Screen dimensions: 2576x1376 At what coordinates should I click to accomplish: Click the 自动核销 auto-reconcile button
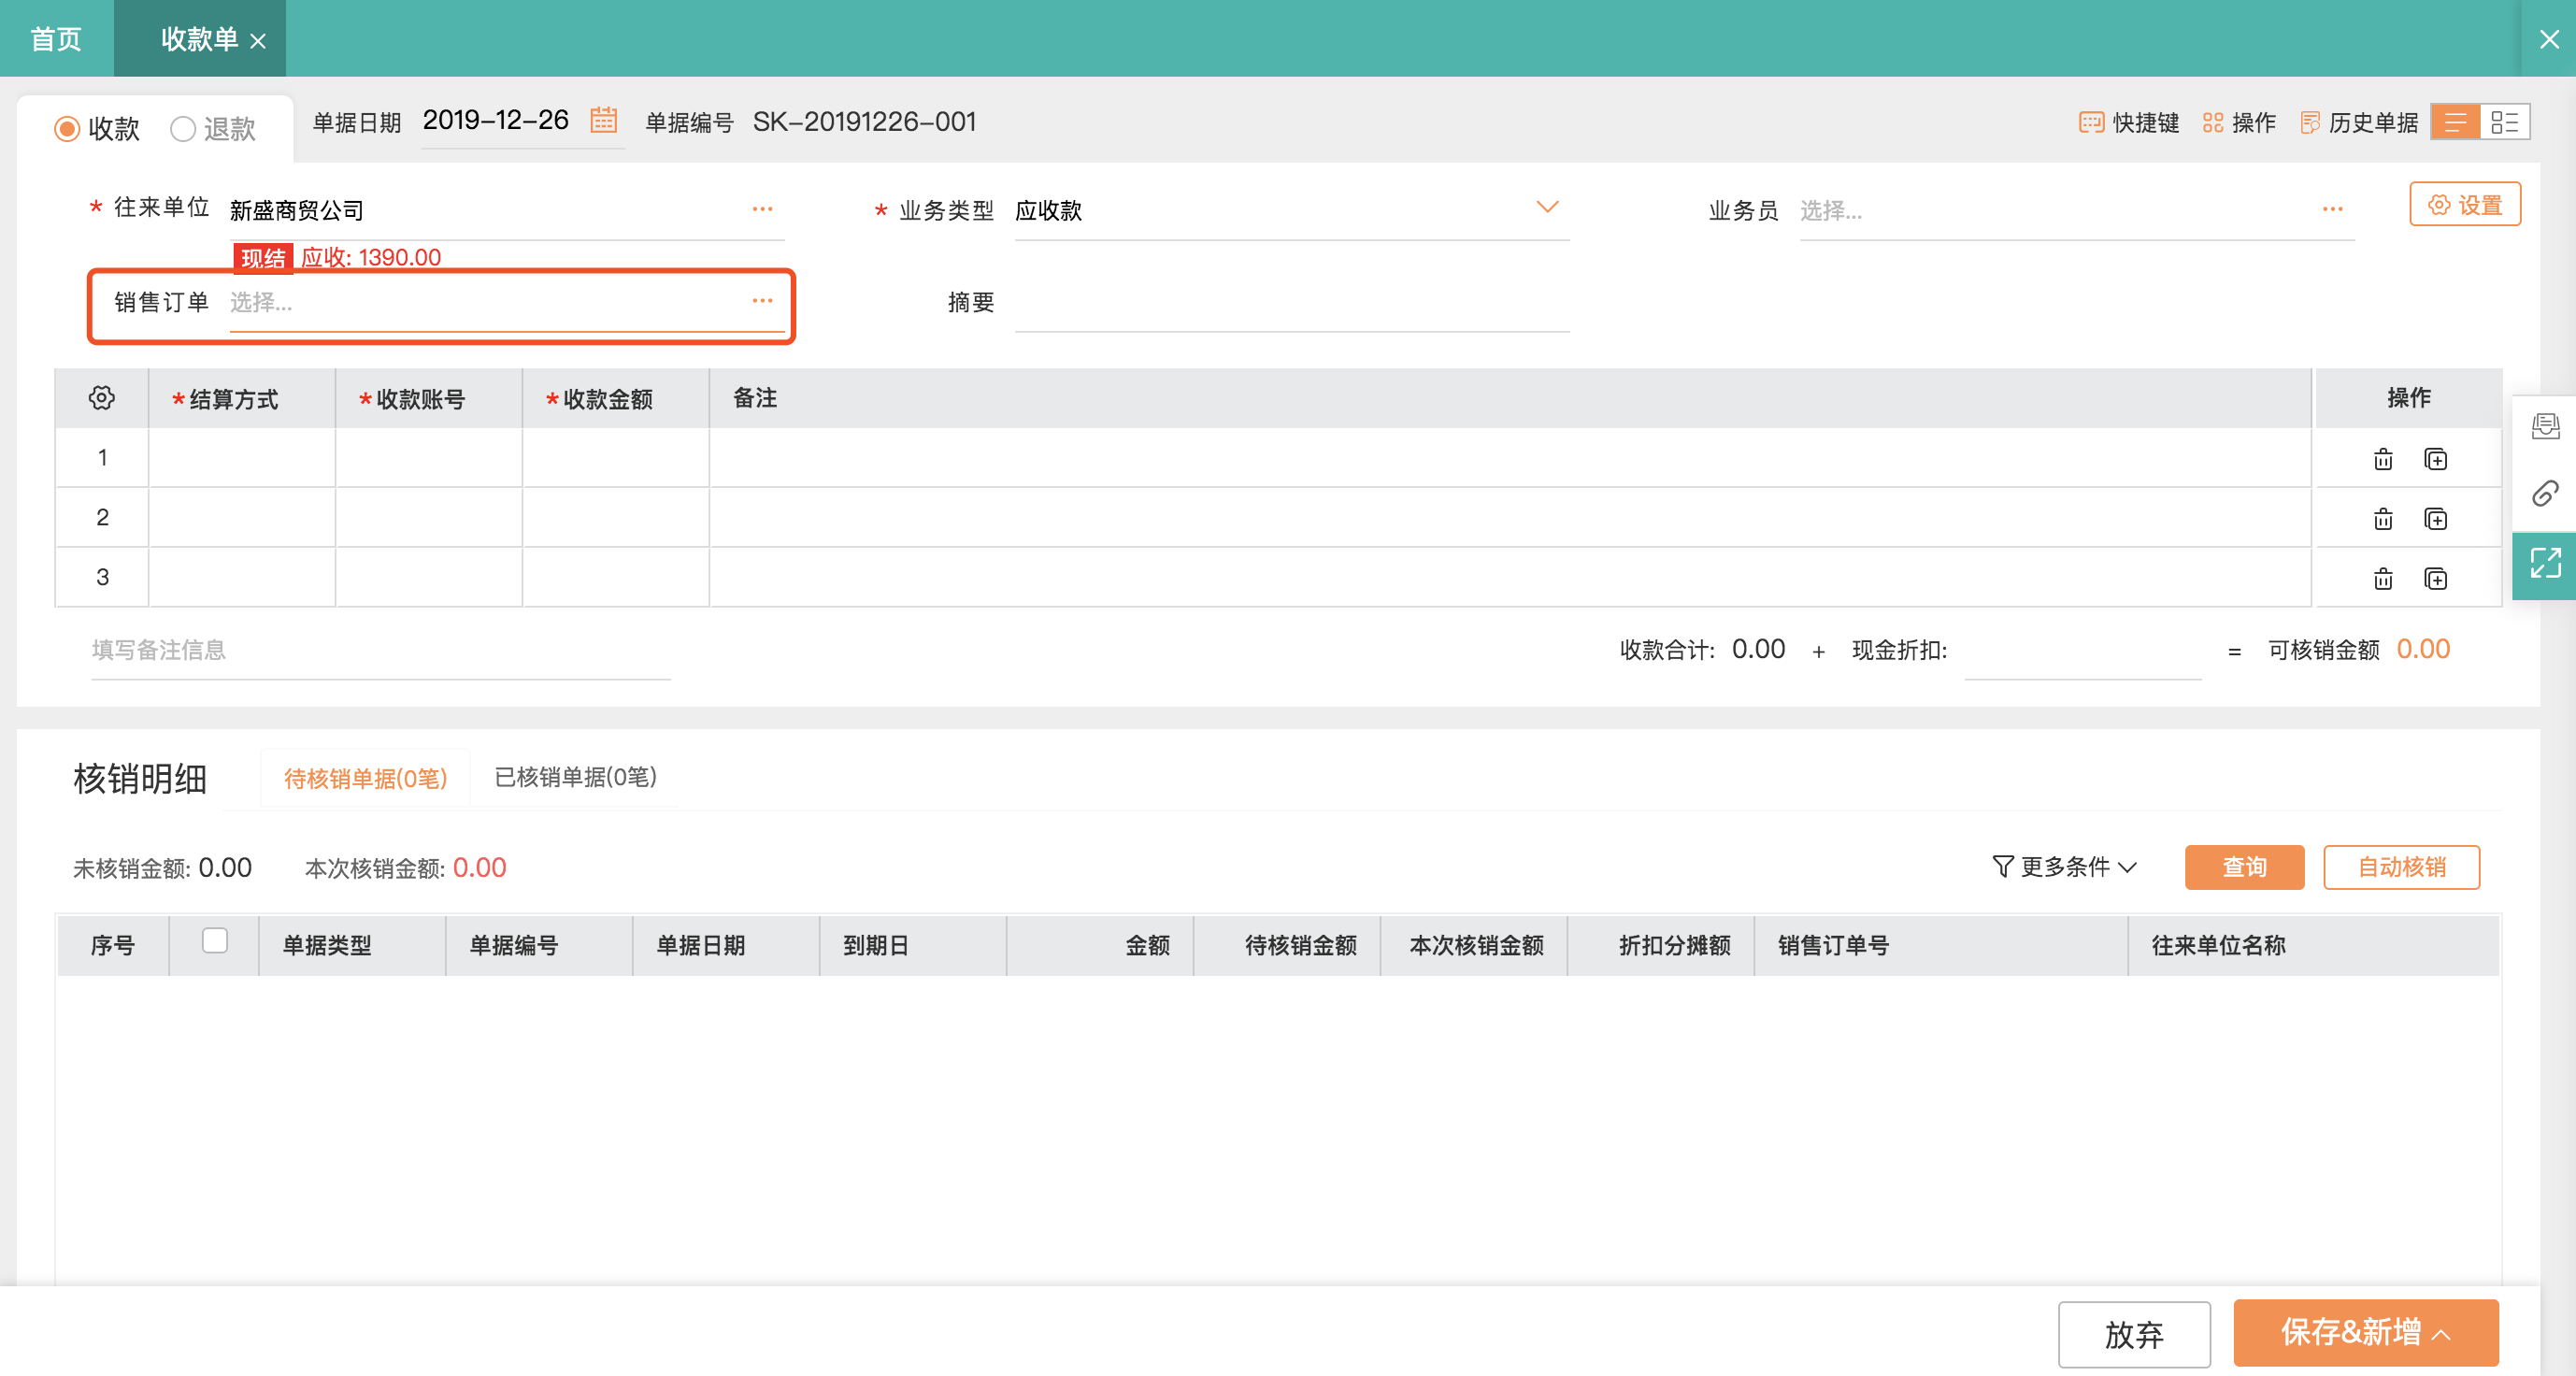point(2402,868)
